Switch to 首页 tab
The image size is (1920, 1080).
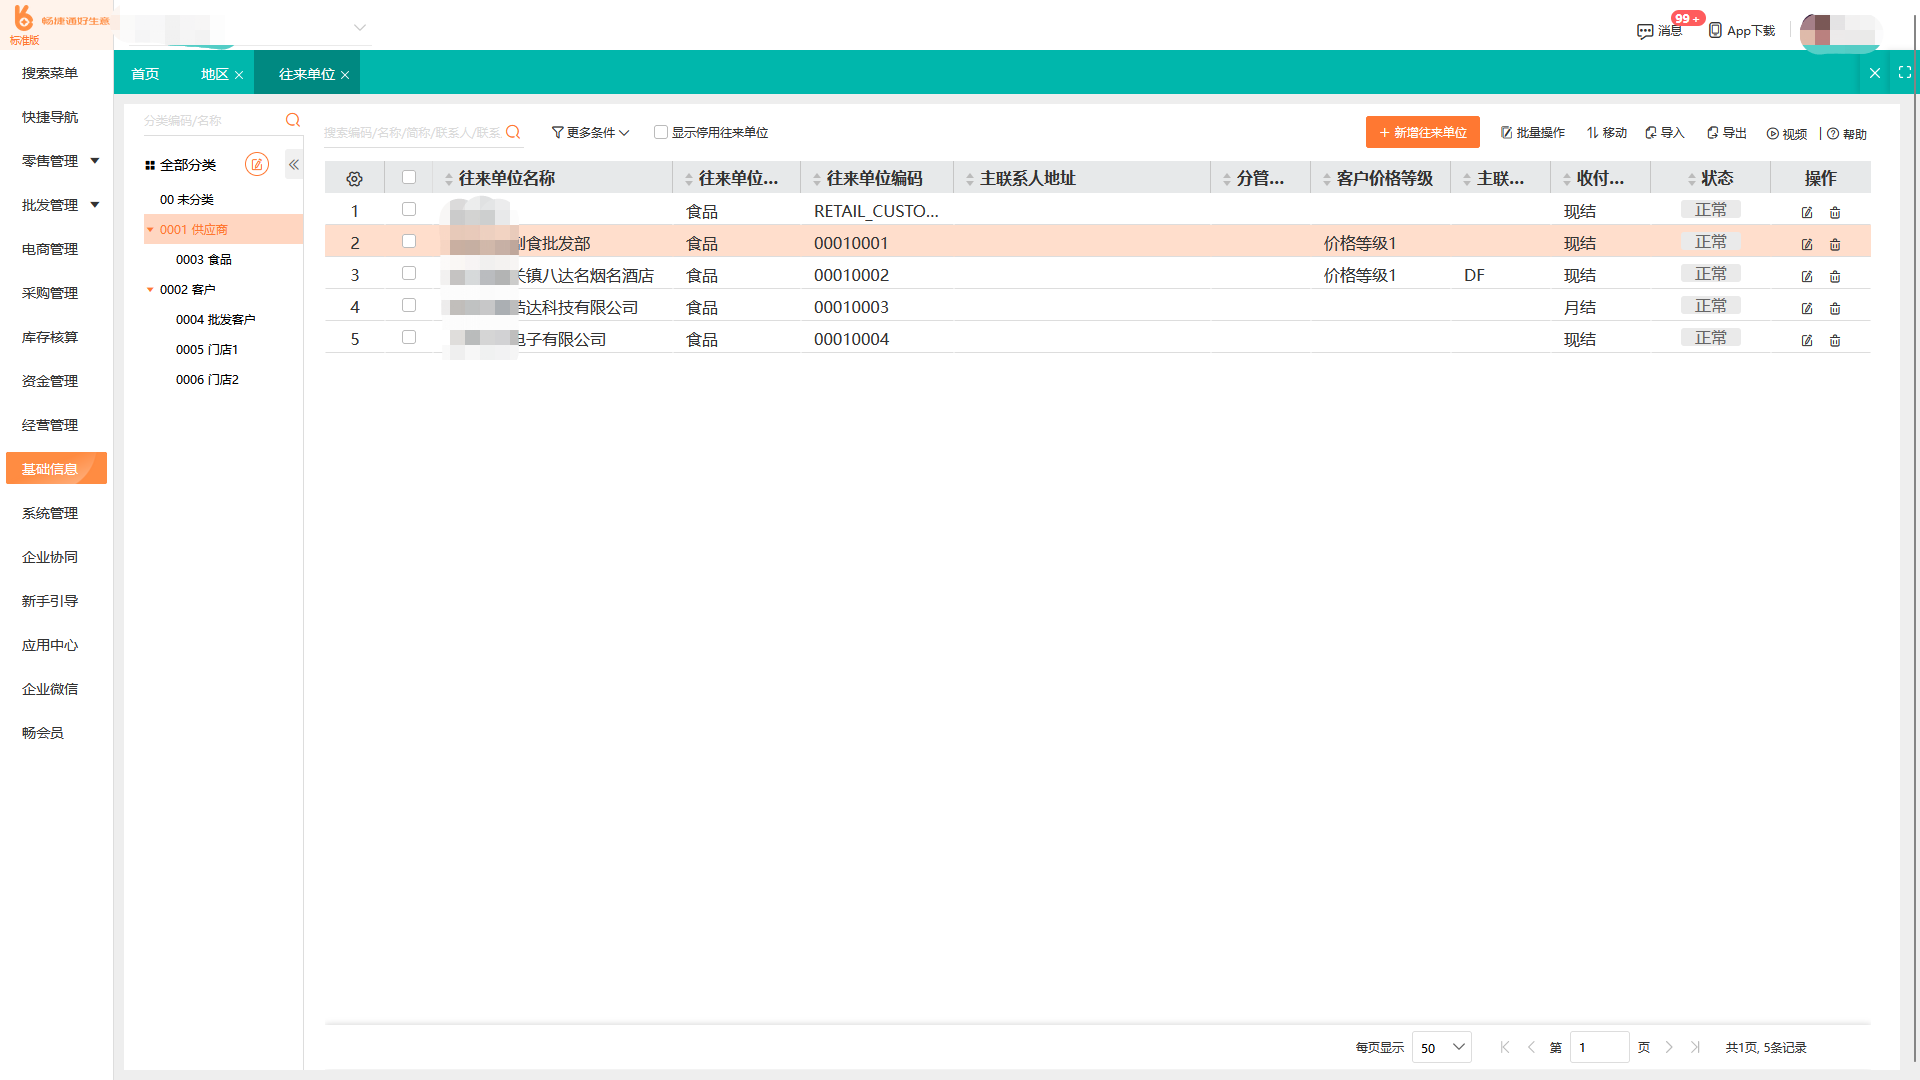[x=145, y=73]
